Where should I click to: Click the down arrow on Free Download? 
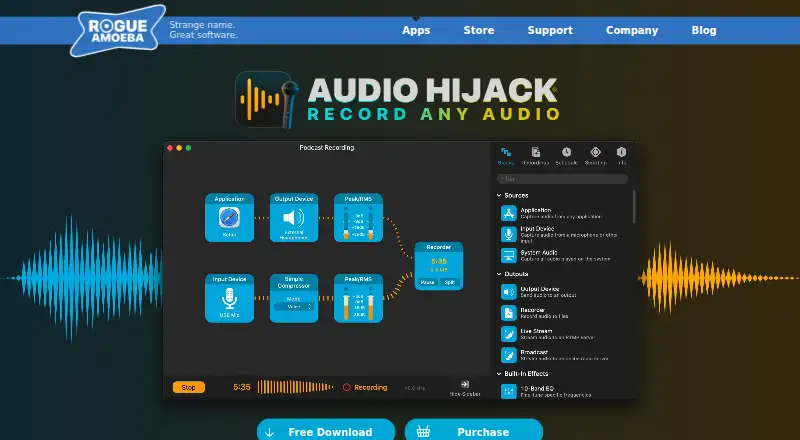[269, 433]
